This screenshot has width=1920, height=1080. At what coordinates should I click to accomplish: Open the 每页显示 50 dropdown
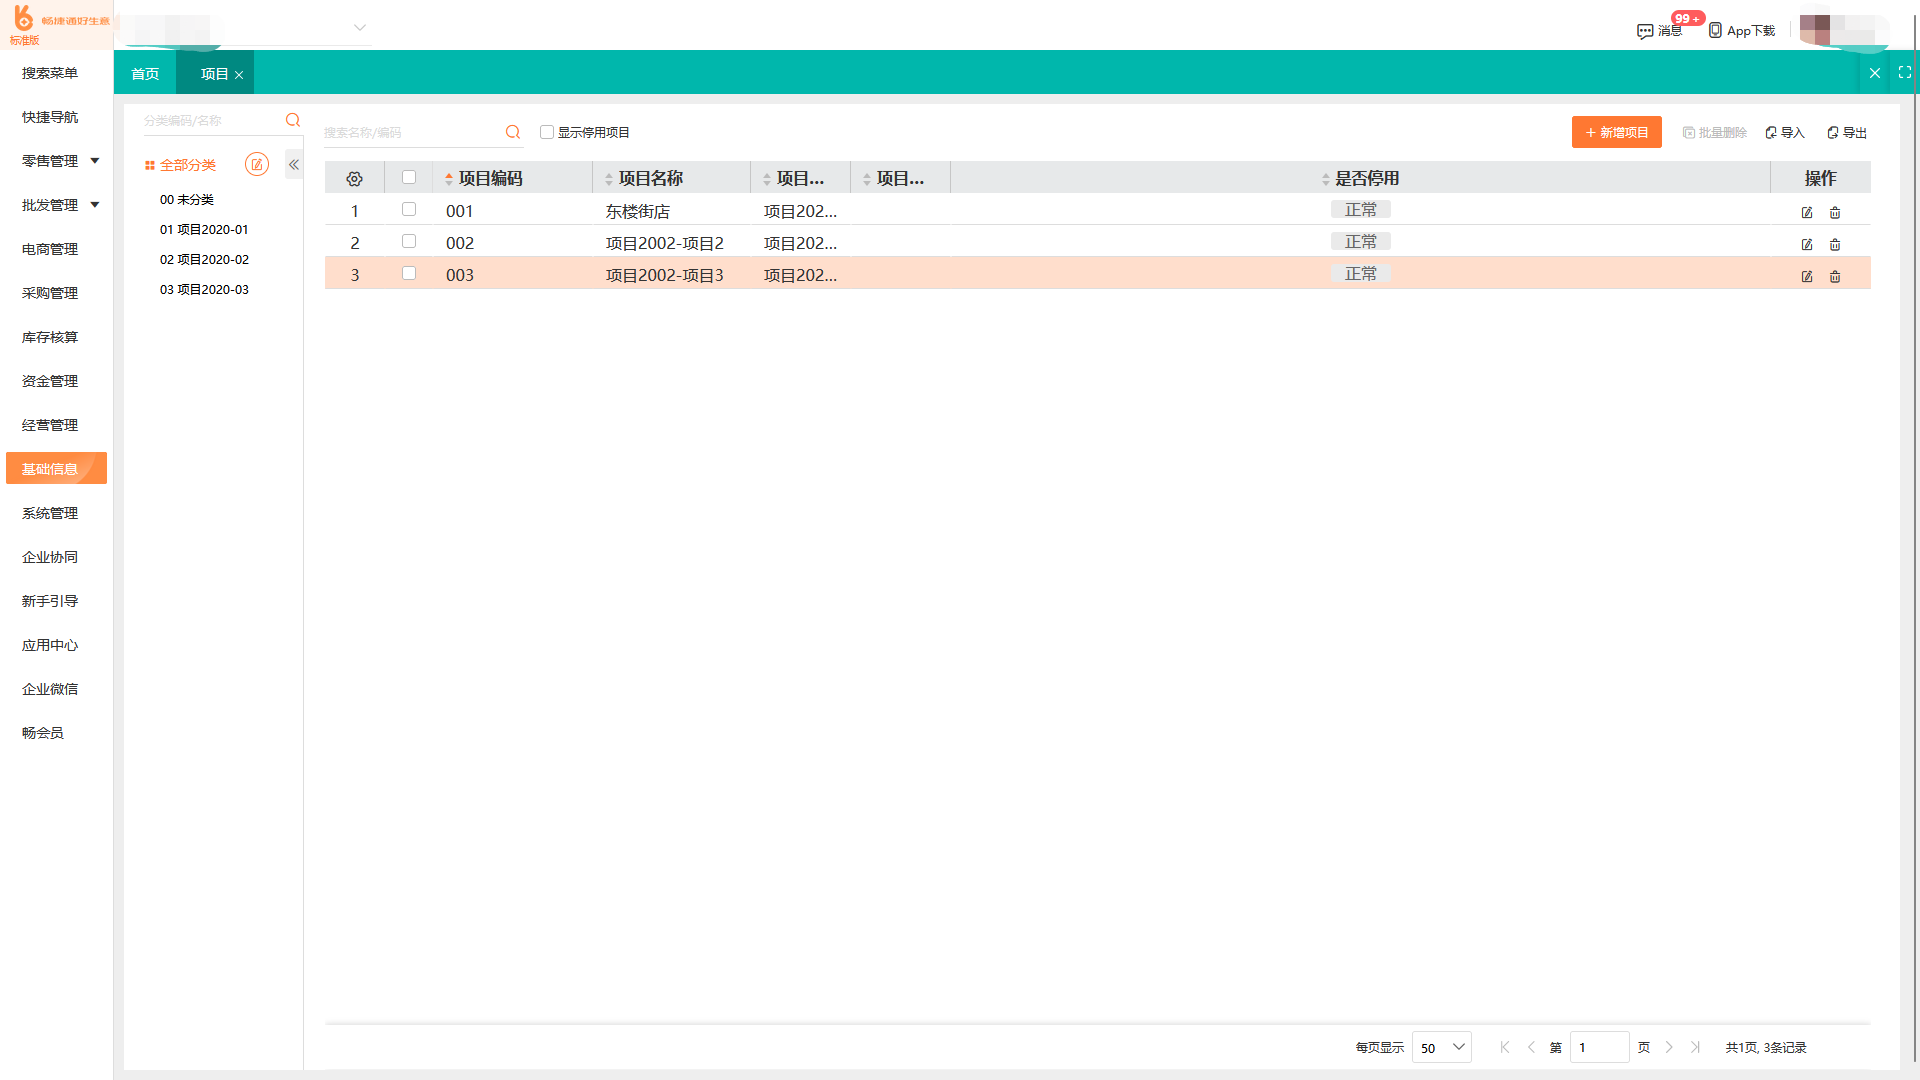(x=1440, y=1047)
